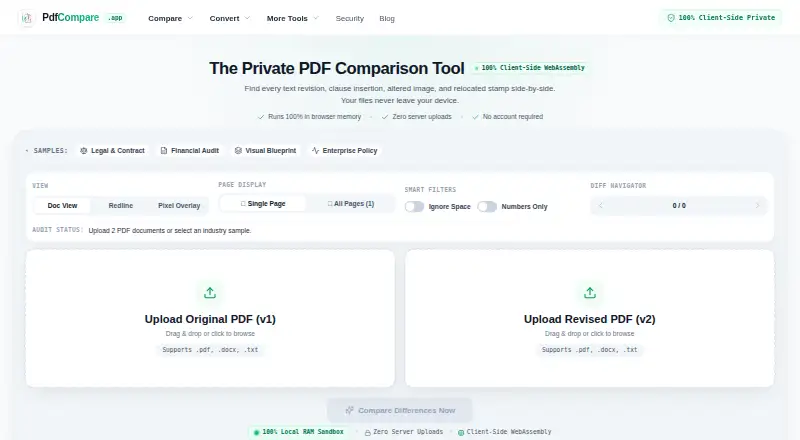The width and height of the screenshot is (800, 440).
Task: Click the Financial Audit document icon
Action: point(164,151)
